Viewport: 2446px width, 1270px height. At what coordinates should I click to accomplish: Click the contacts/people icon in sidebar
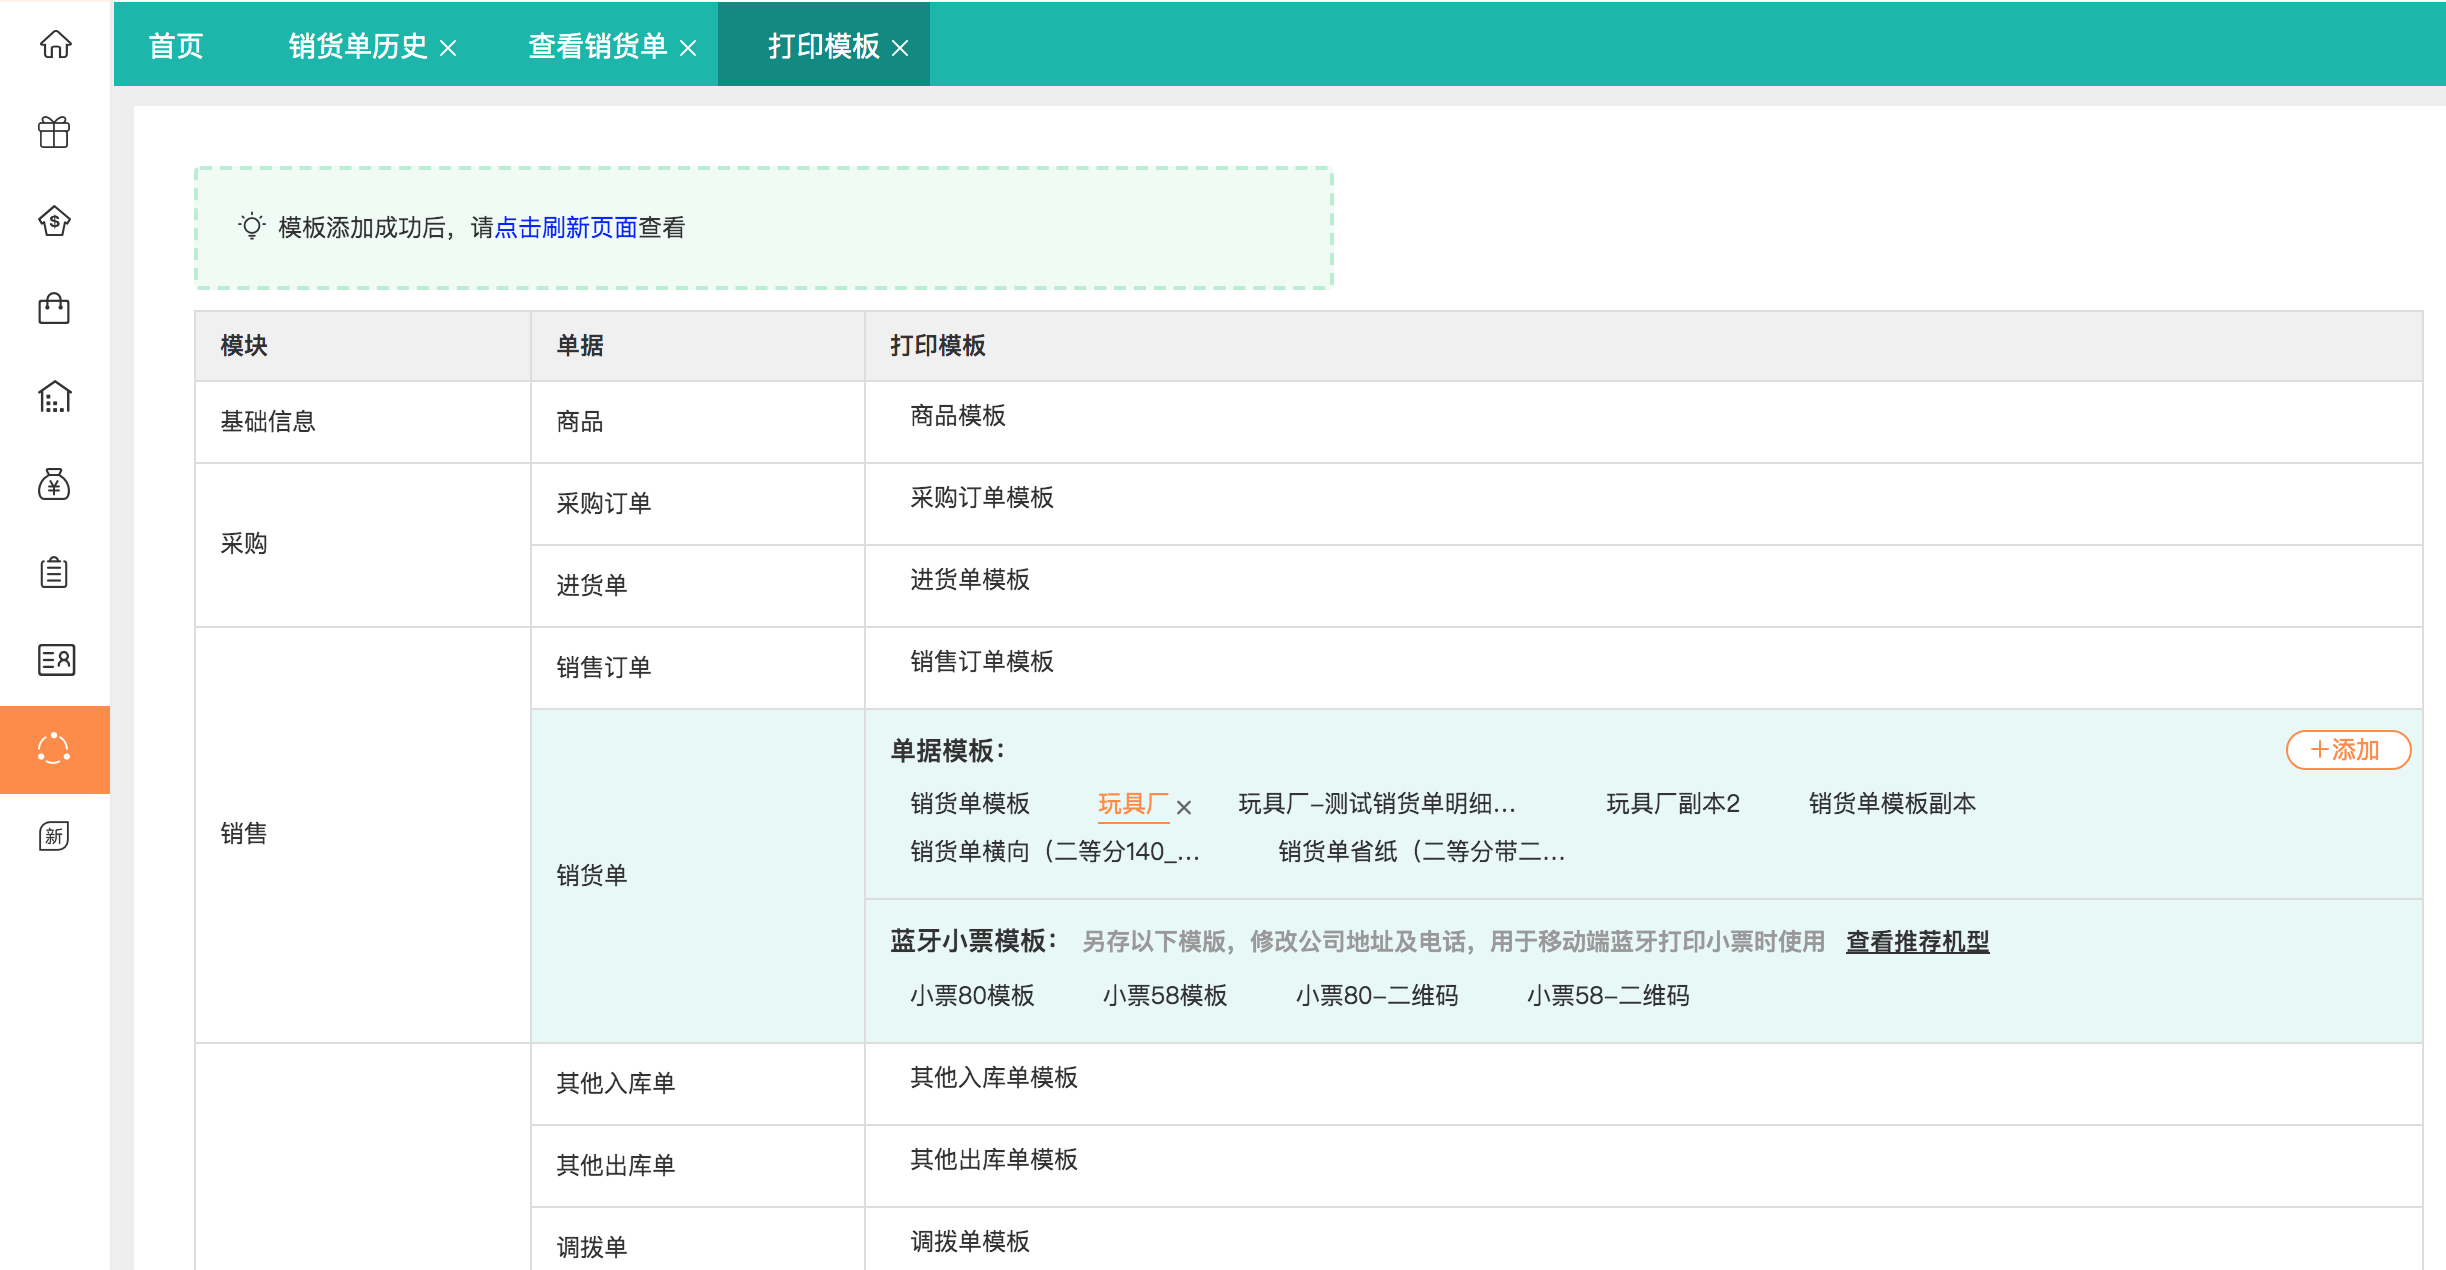[55, 658]
